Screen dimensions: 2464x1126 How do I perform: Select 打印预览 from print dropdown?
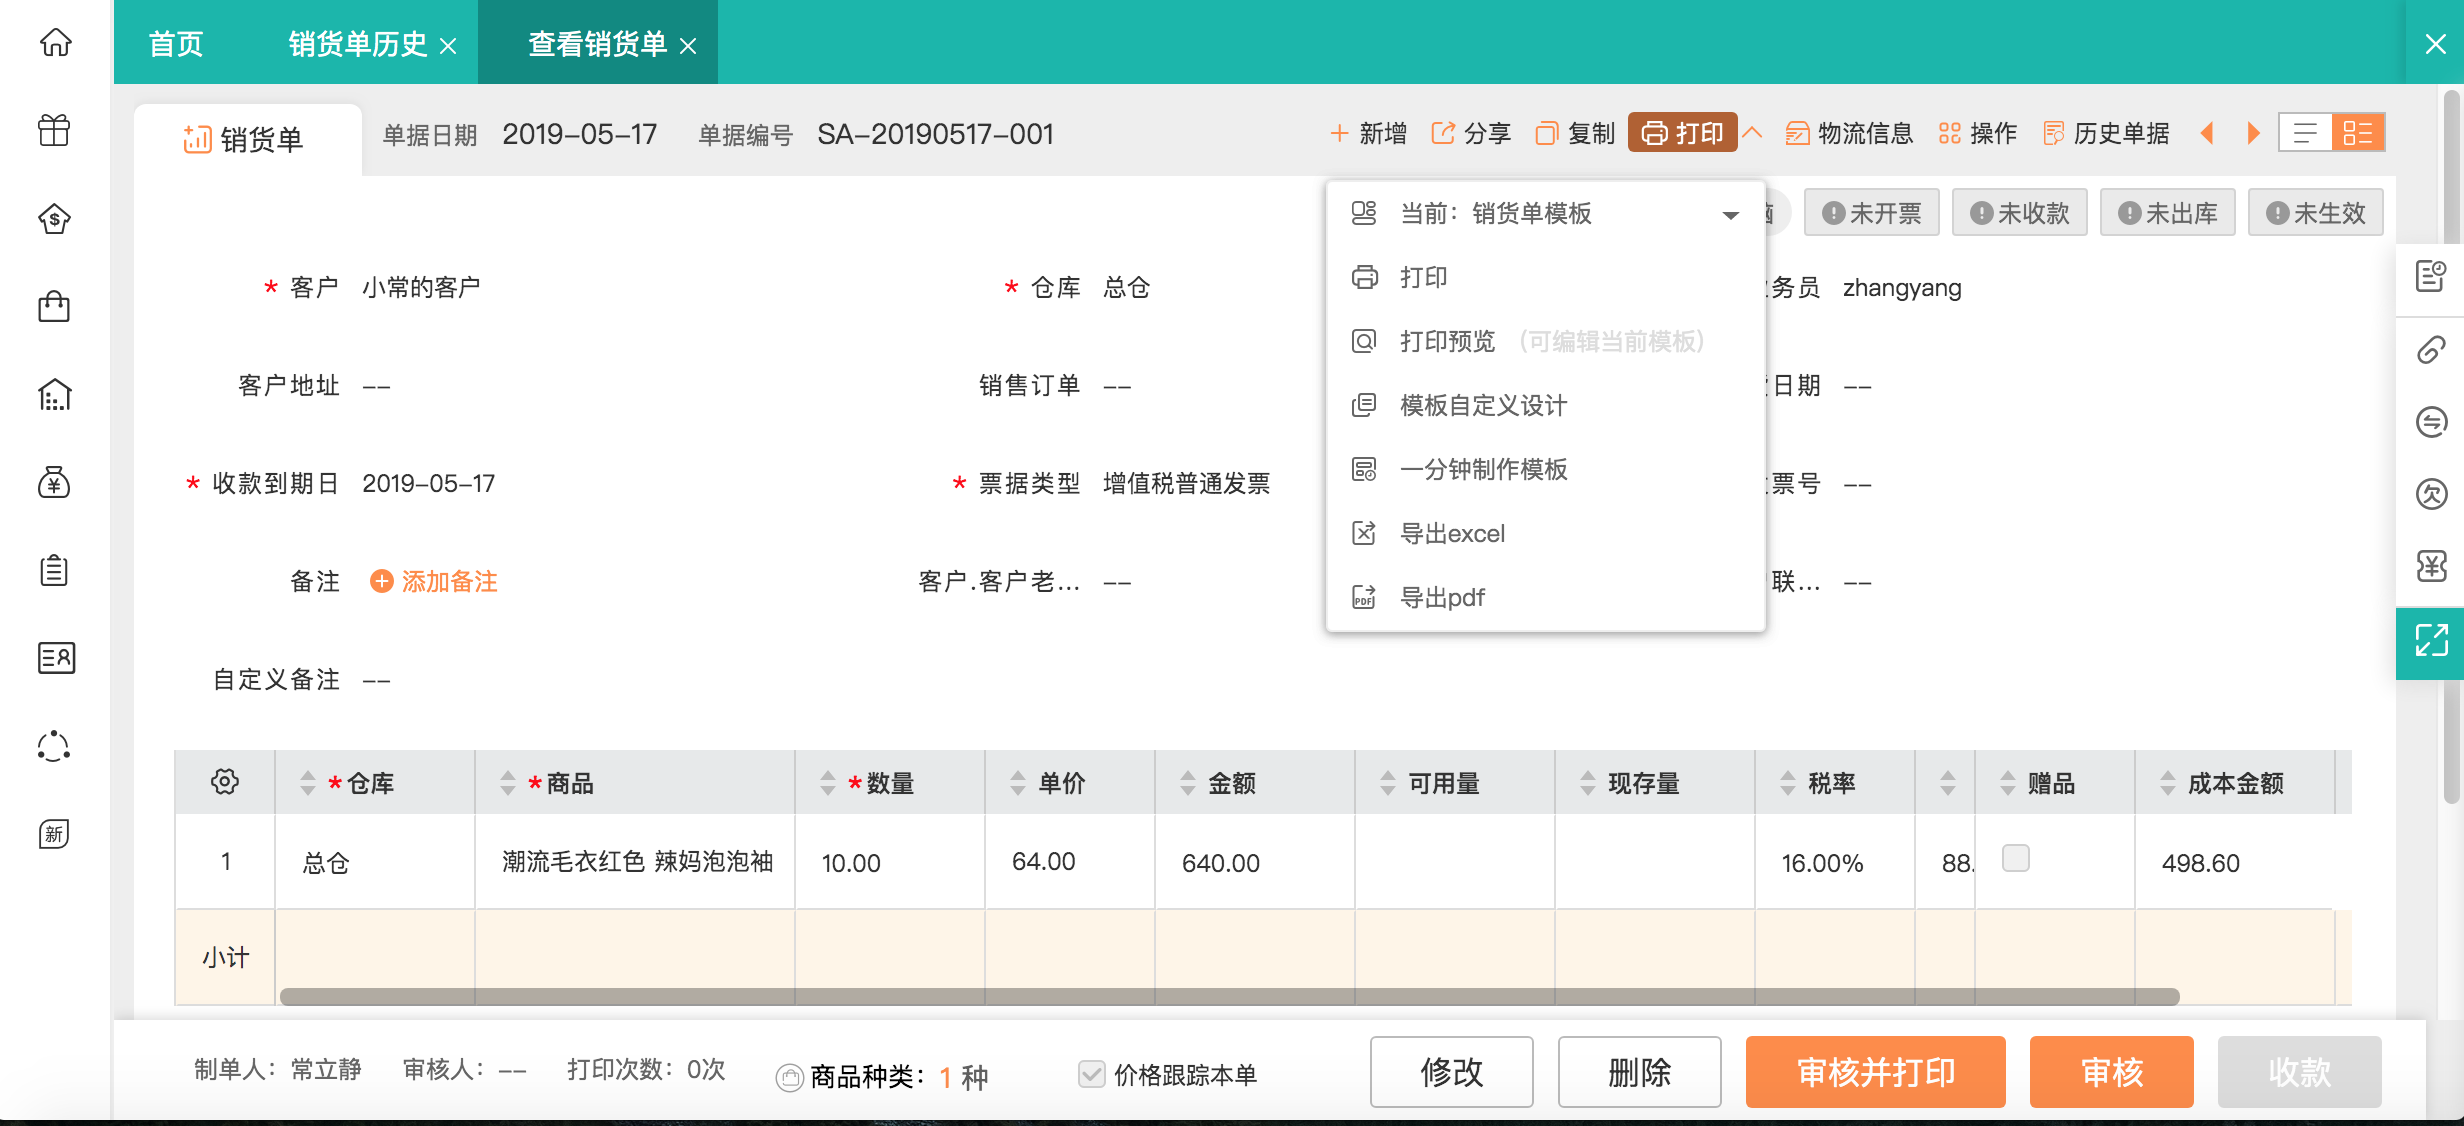pyautogui.click(x=1446, y=341)
